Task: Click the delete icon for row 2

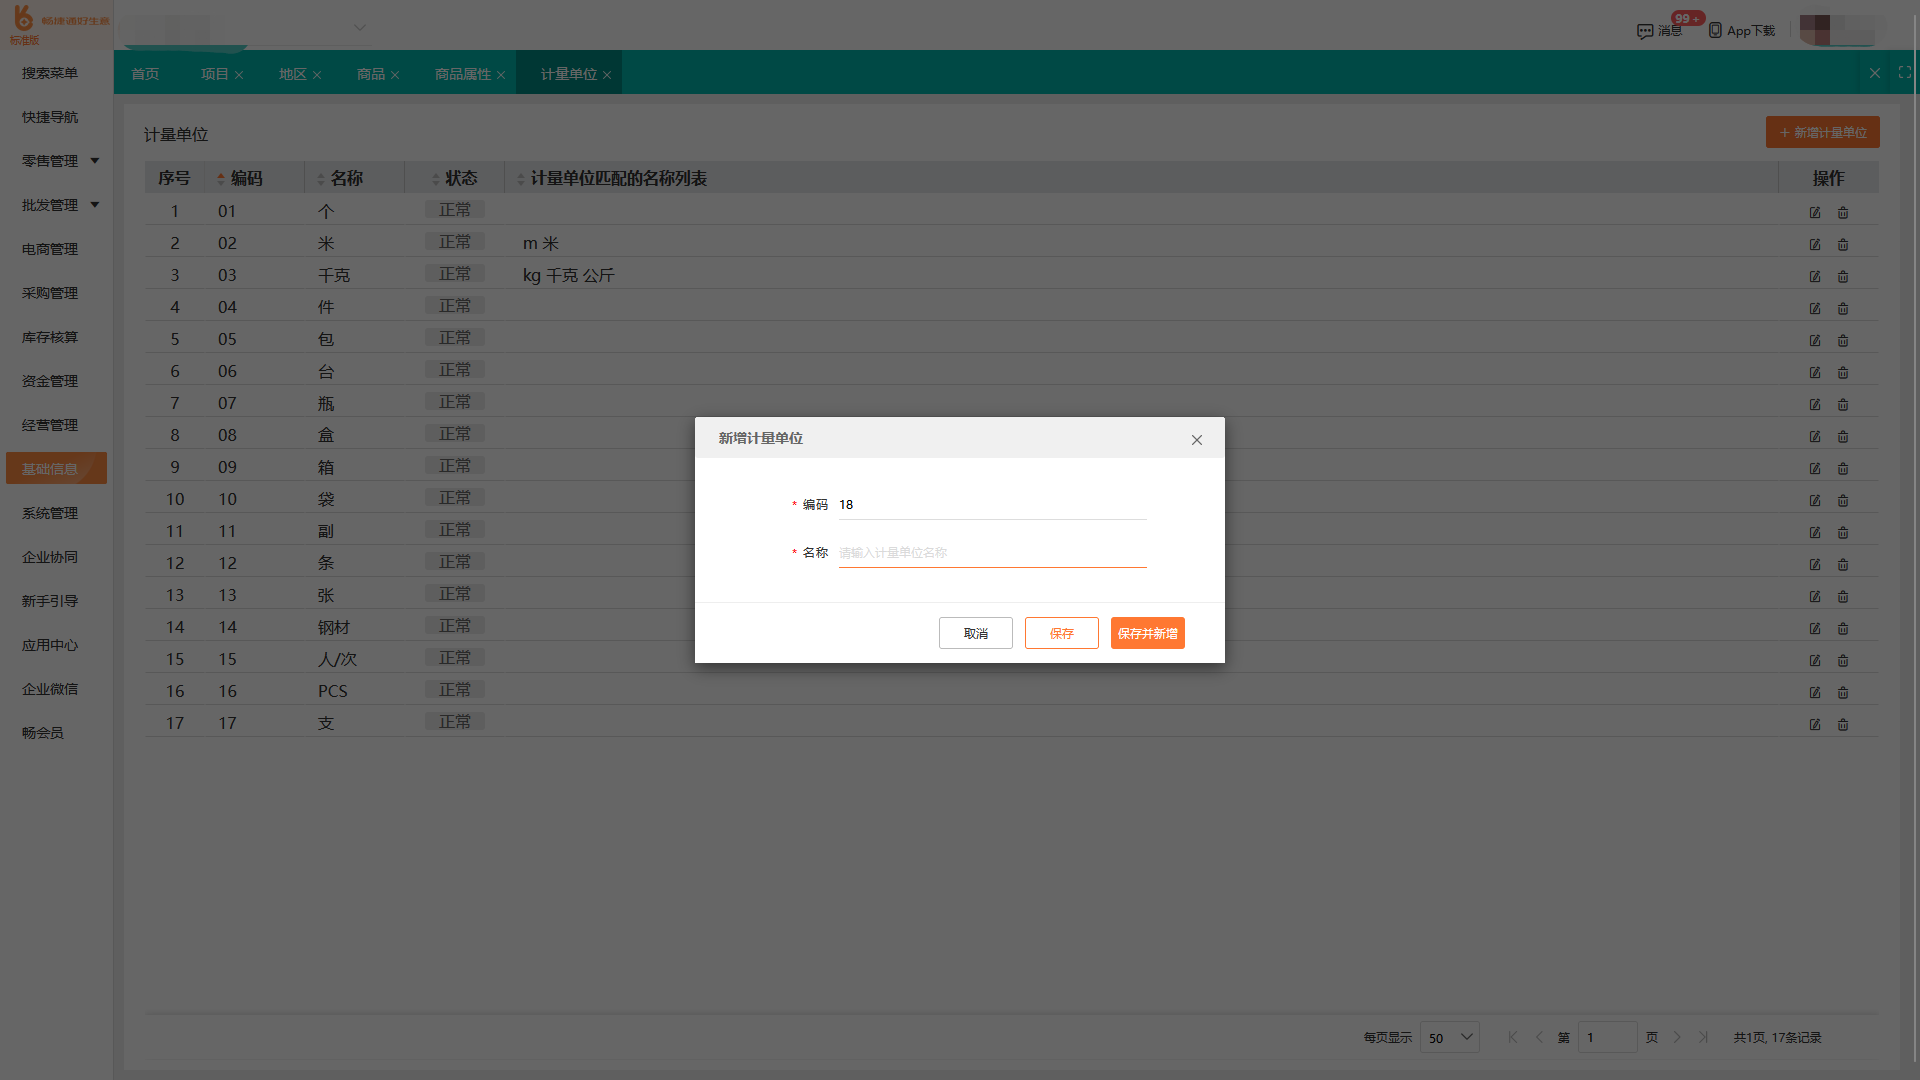Action: (x=1844, y=244)
